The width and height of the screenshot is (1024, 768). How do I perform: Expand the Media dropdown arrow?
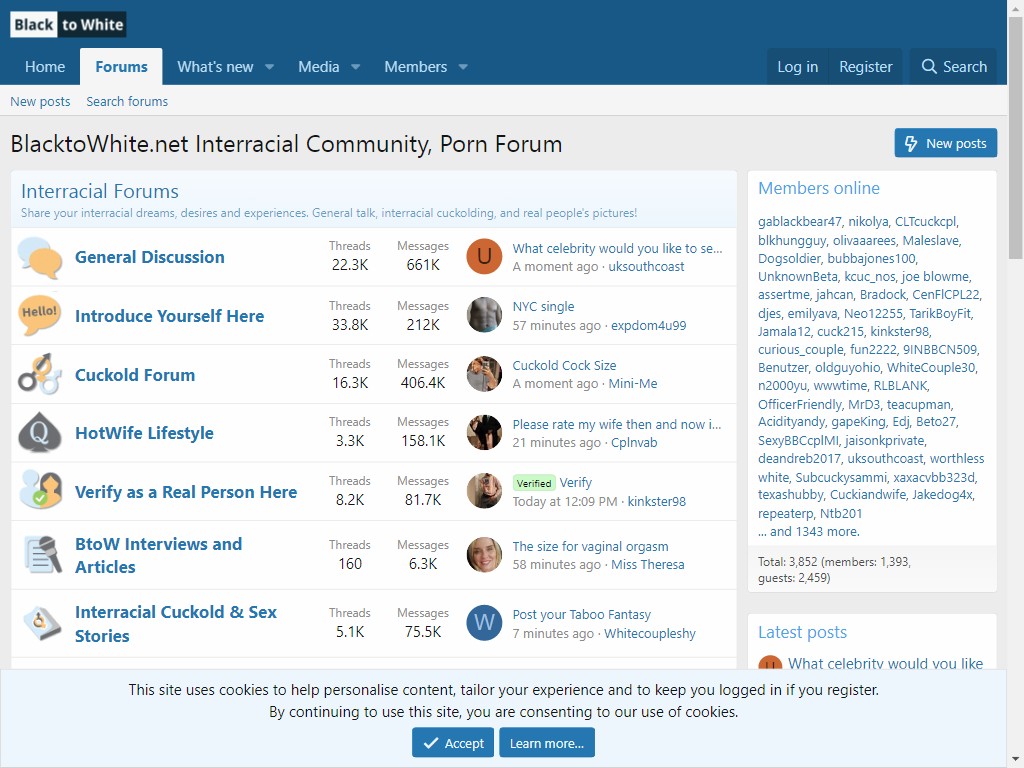355,67
